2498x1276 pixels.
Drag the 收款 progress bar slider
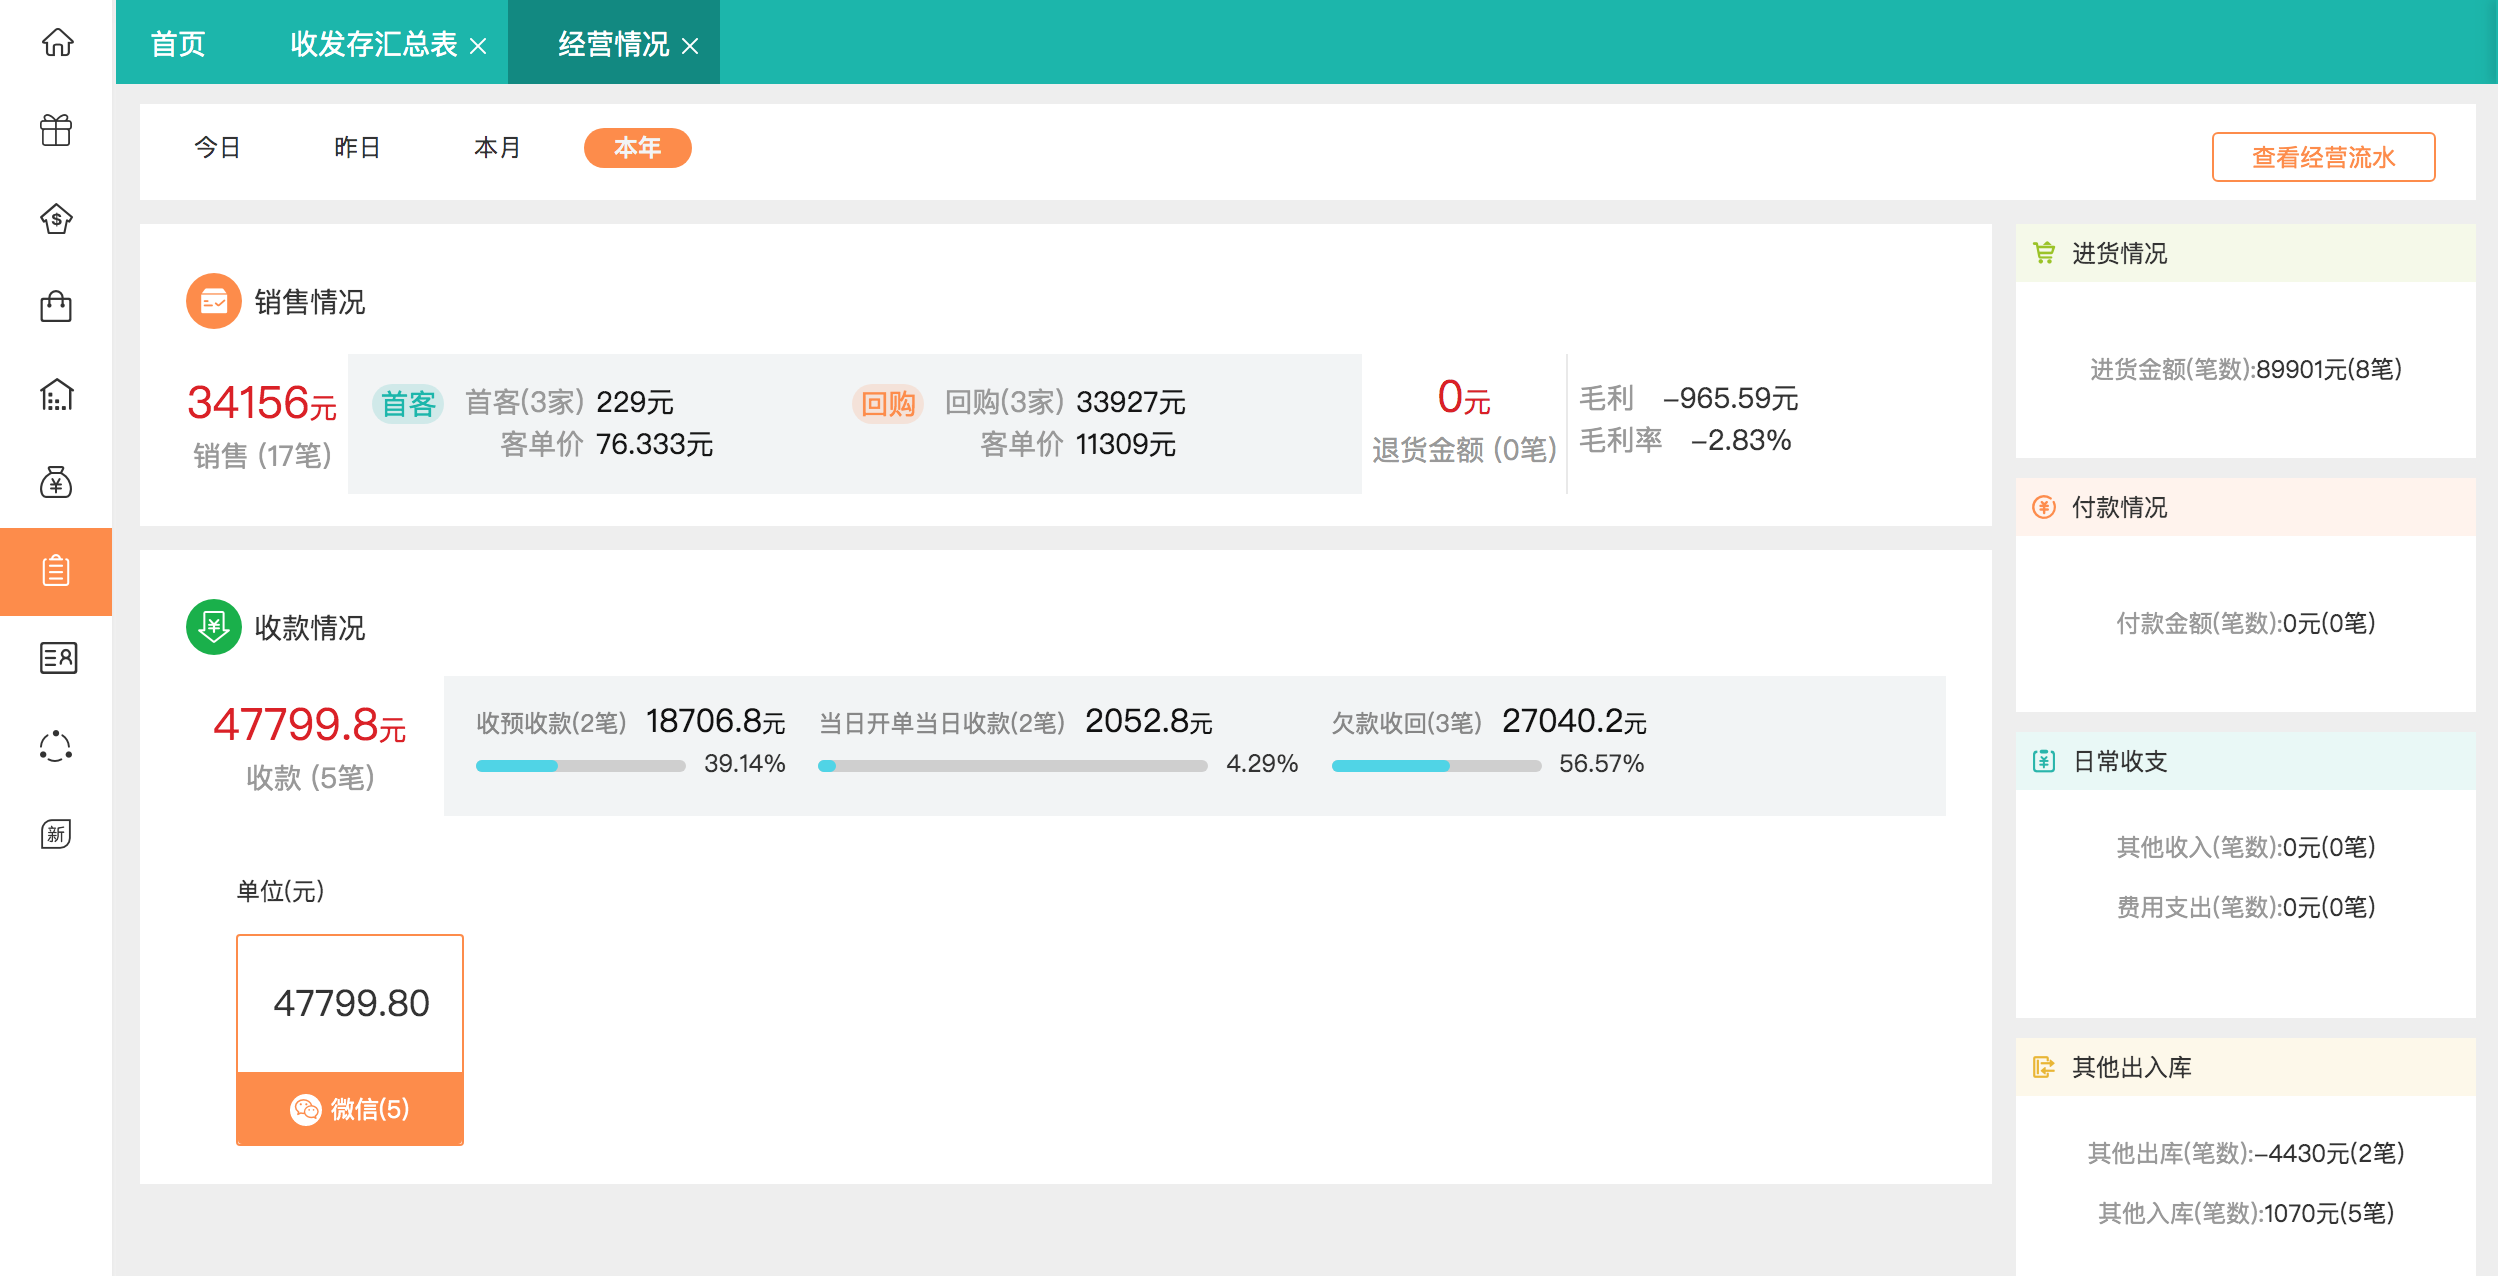coord(581,763)
